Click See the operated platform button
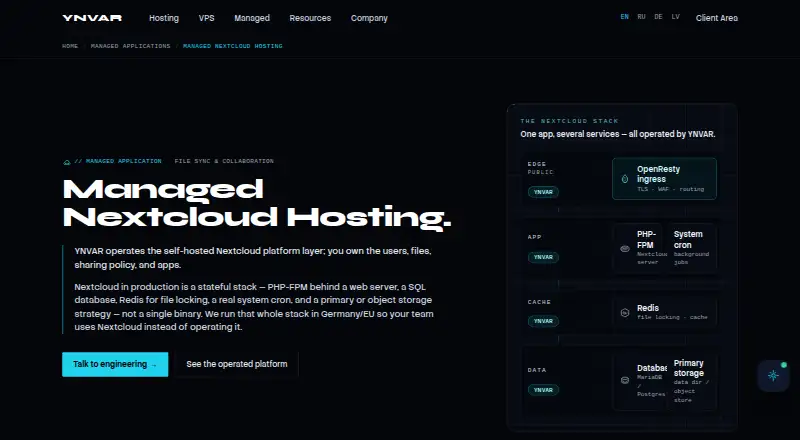Viewport: 800px width, 440px height. (x=237, y=364)
